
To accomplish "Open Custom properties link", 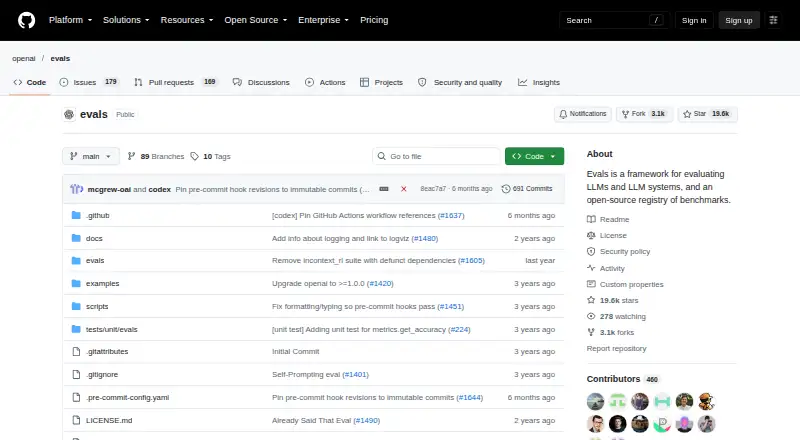I will tap(625, 284).
